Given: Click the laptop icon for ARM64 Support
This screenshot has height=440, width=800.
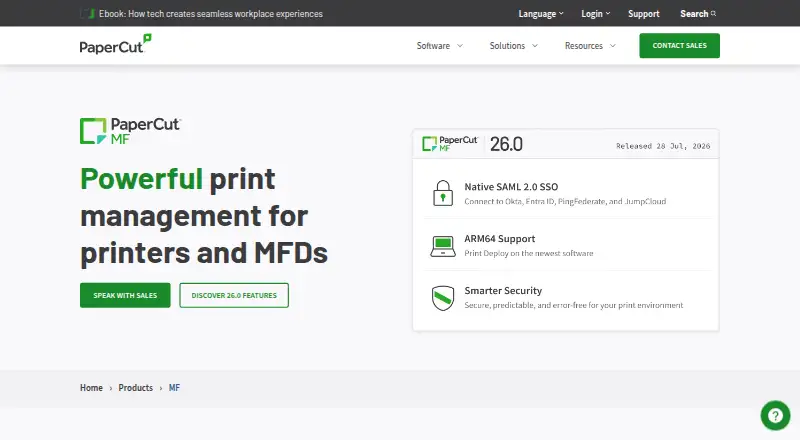Looking at the screenshot, I should click(443, 246).
